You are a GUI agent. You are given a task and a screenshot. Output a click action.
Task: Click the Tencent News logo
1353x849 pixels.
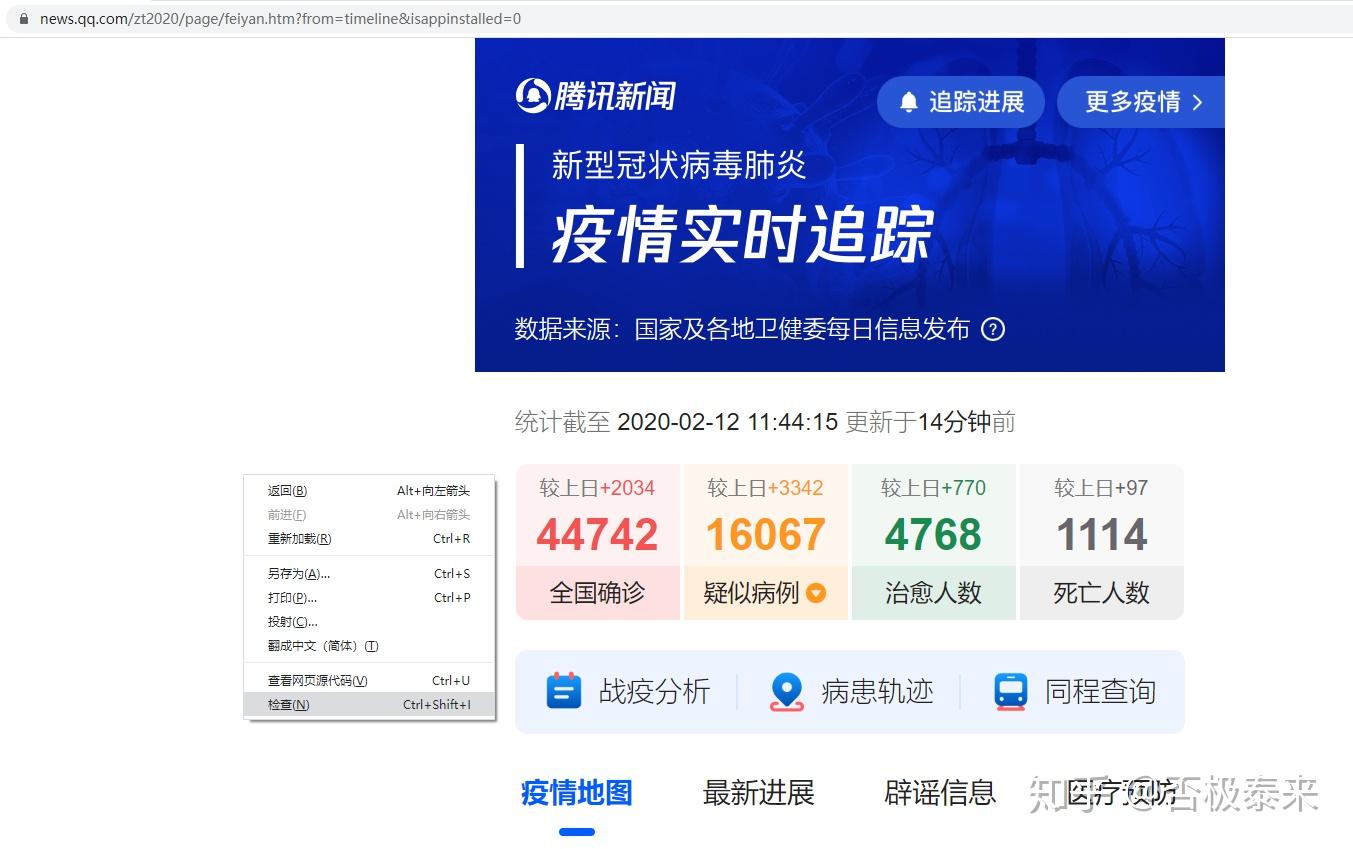click(x=596, y=96)
